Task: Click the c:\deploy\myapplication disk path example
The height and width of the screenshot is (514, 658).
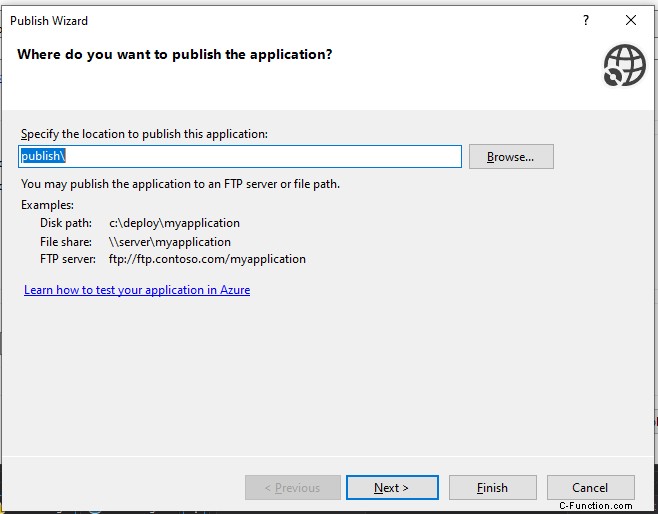Action: [174, 223]
